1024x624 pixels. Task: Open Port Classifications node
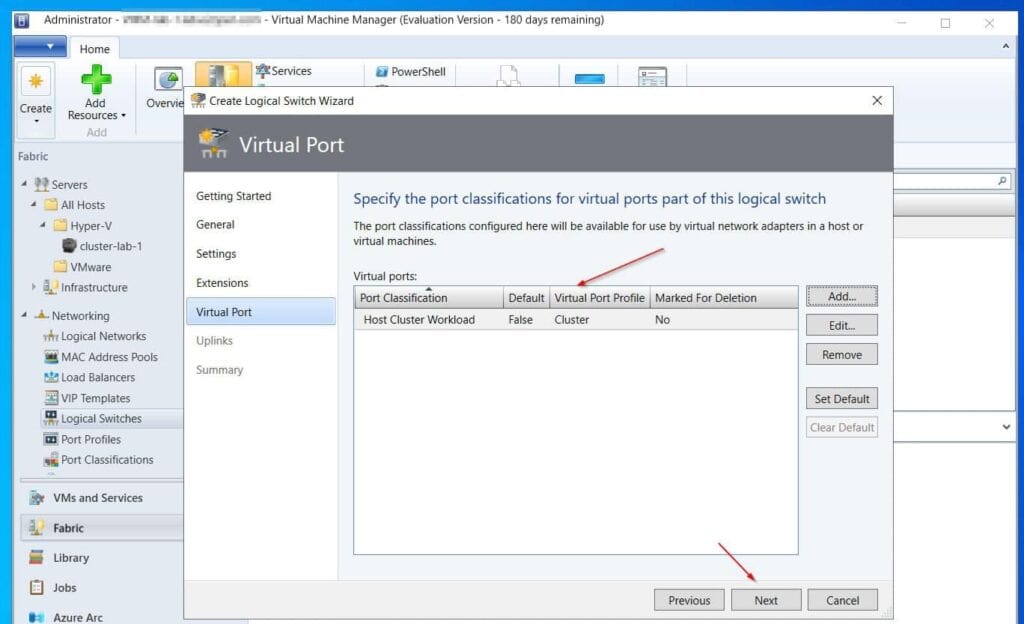click(x=106, y=460)
